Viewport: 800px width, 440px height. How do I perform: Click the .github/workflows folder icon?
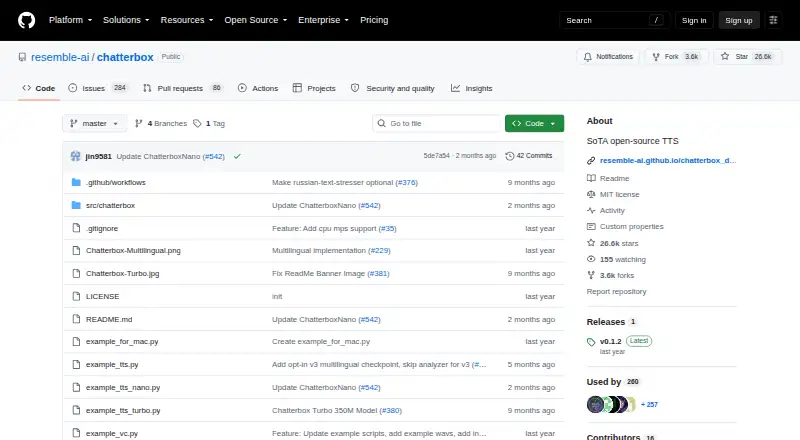[76, 182]
